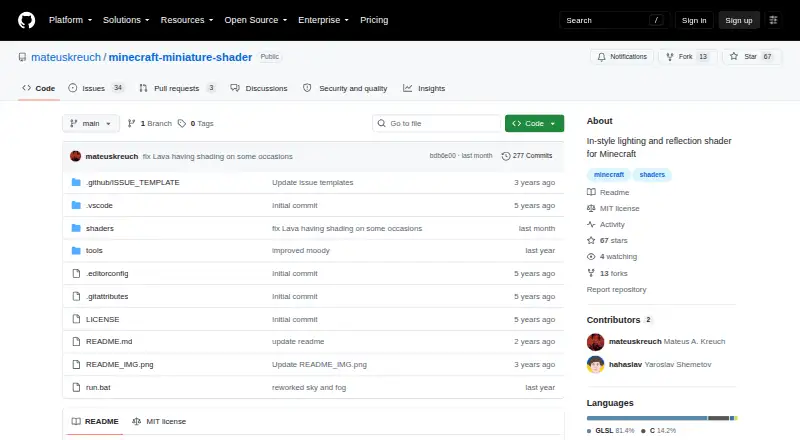The width and height of the screenshot is (800, 440).
Task: Click the bell icon in Notifications button
Action: point(602,57)
